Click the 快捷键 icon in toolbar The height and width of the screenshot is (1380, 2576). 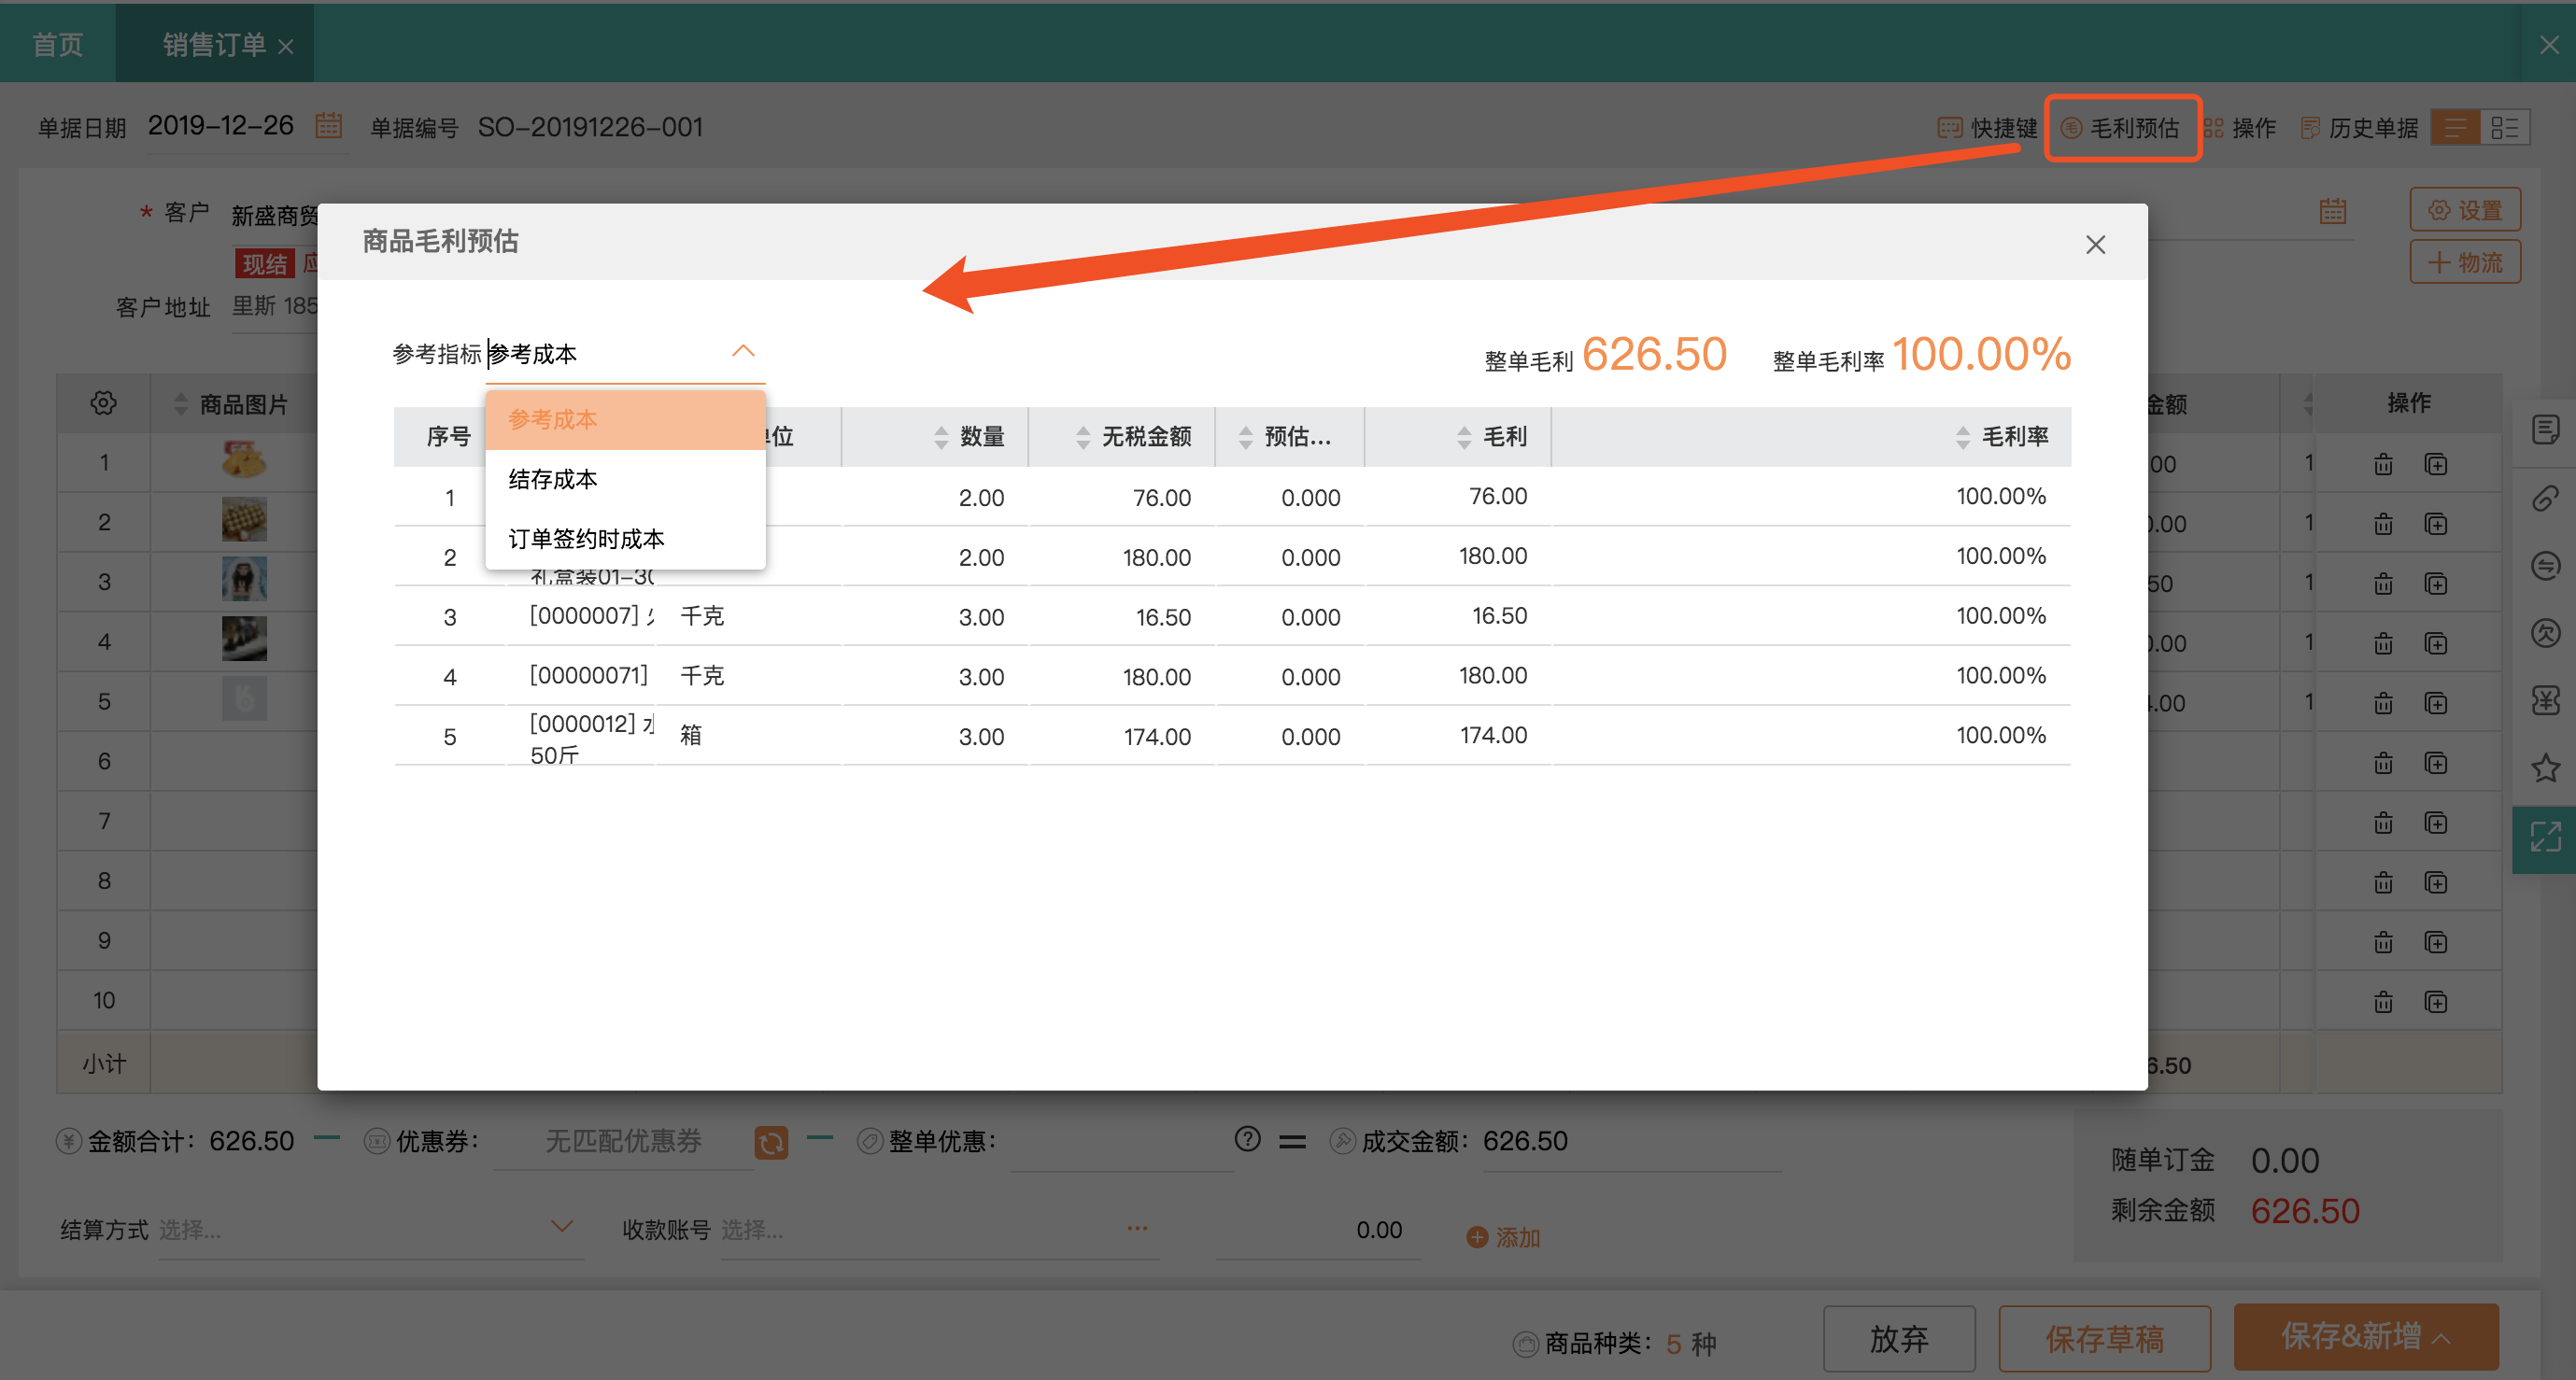point(1947,128)
